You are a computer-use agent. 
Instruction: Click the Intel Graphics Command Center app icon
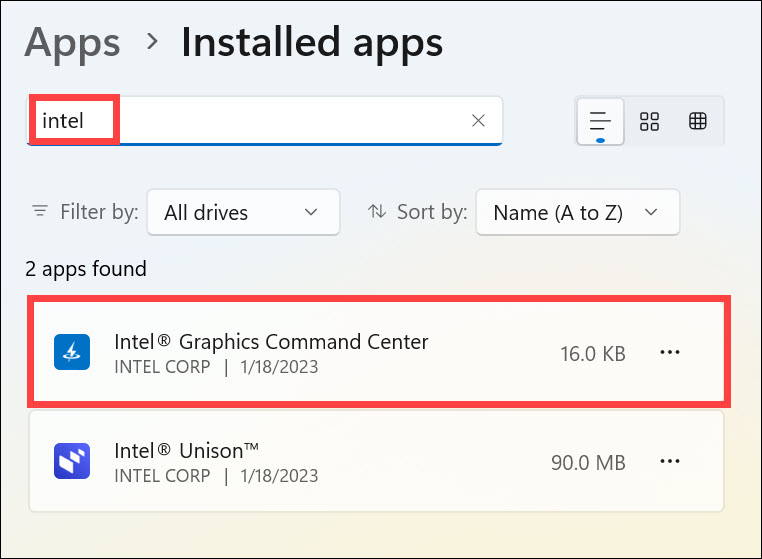point(72,352)
